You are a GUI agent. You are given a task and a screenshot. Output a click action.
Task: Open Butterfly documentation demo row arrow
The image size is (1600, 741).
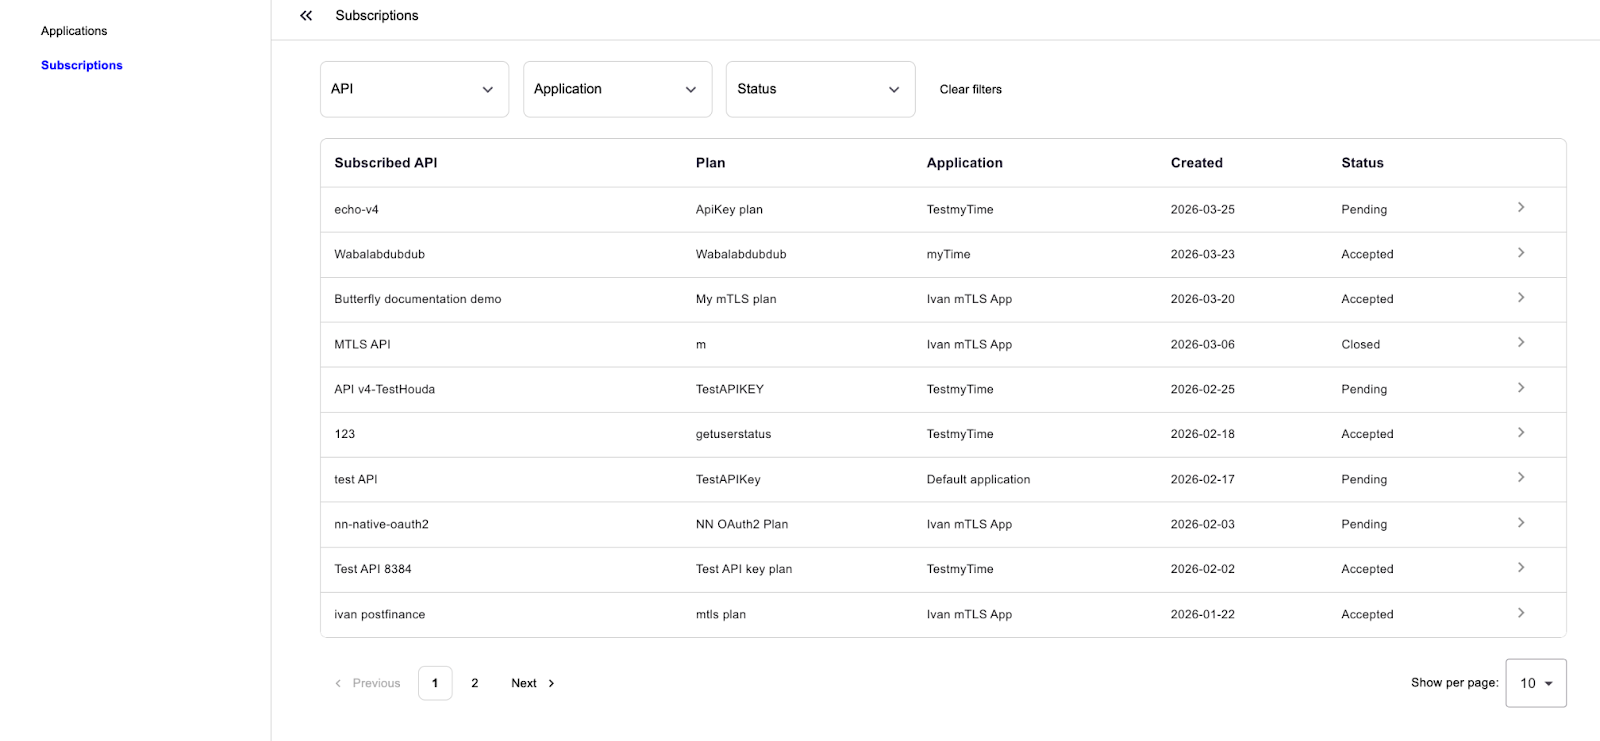(1520, 298)
